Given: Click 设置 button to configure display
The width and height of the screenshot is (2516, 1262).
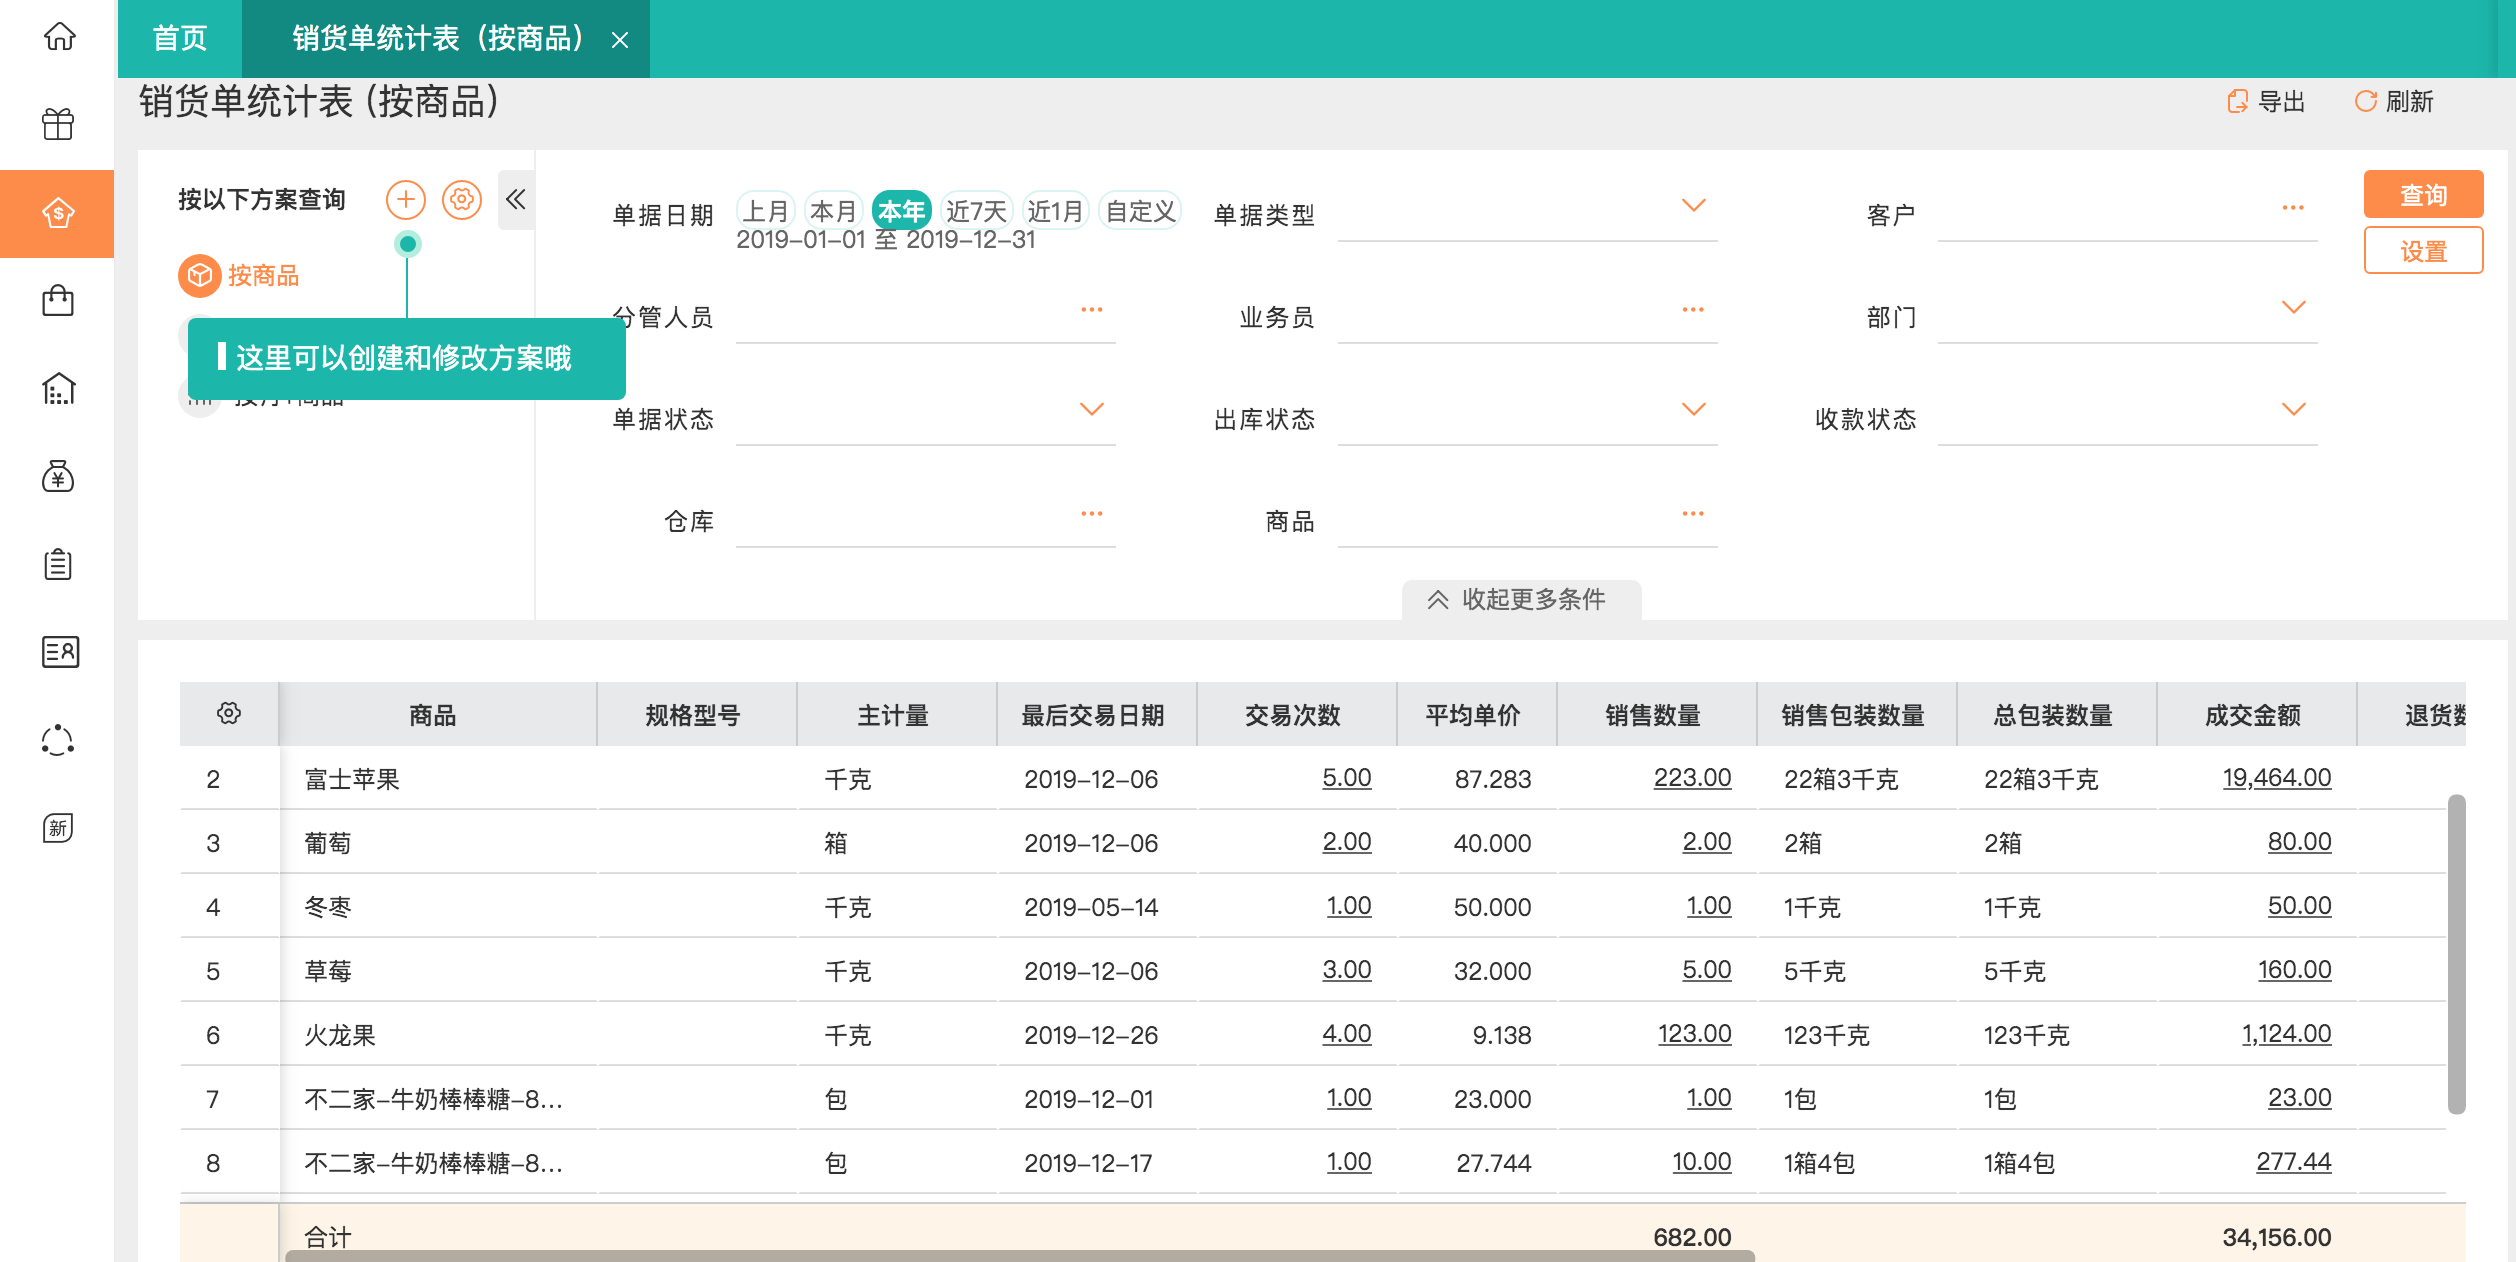Looking at the screenshot, I should (x=2428, y=250).
